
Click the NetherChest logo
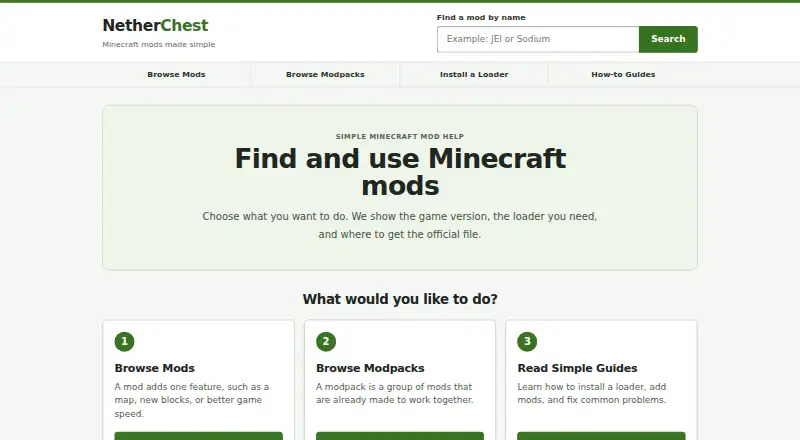(x=155, y=25)
